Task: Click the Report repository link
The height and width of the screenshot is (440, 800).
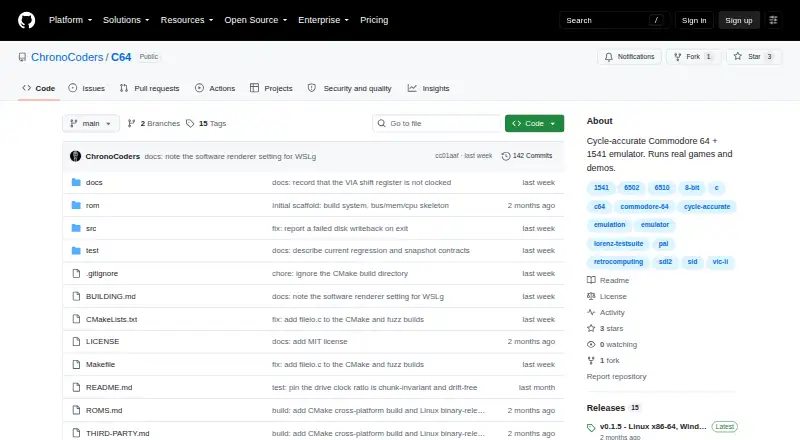Action: tap(616, 376)
